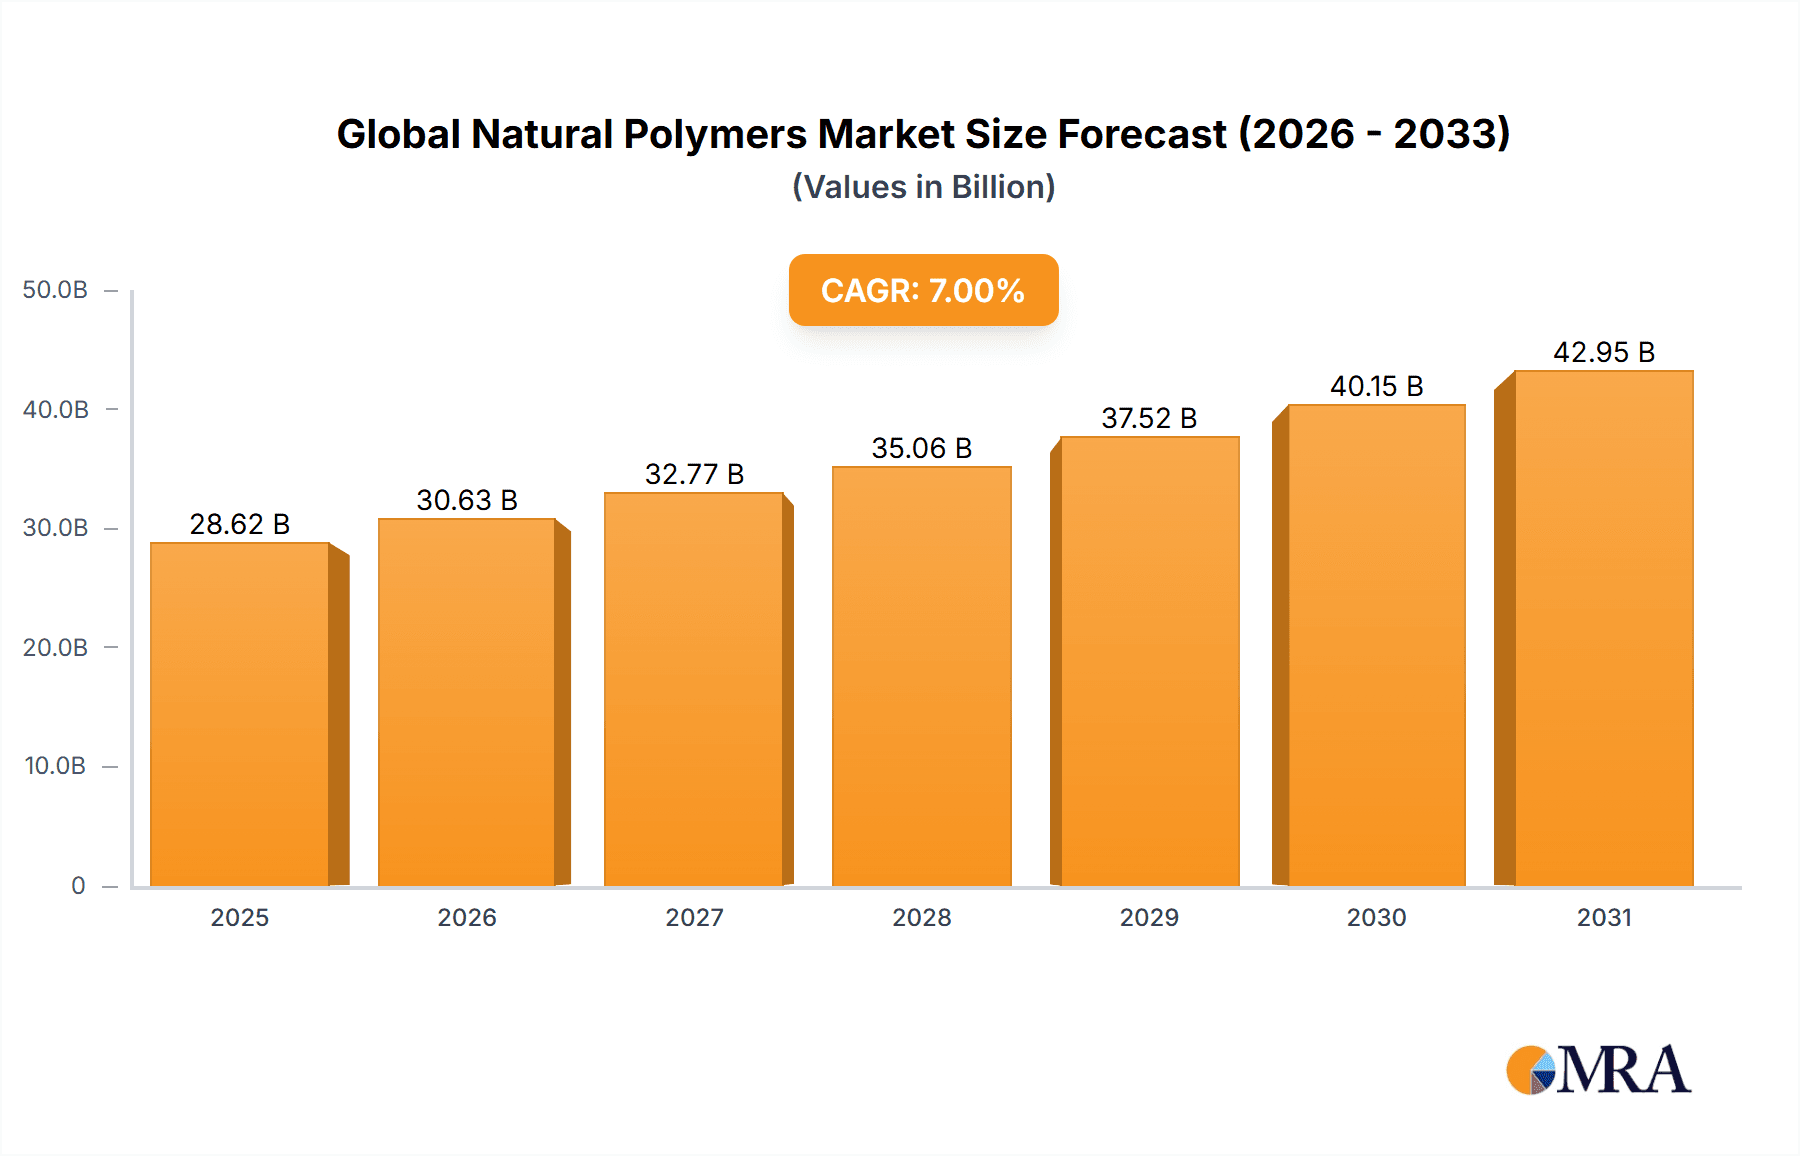Click the 2029 bar column

point(1149,661)
